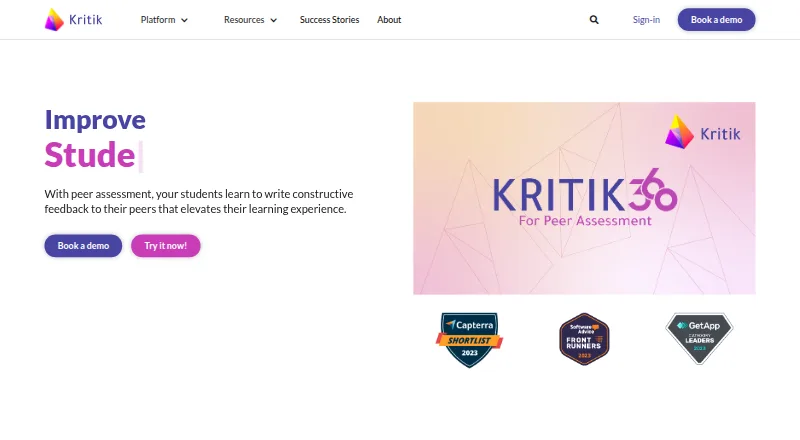This screenshot has width=800, height=440.
Task: Click header Book a demo button
Action: click(x=716, y=19)
